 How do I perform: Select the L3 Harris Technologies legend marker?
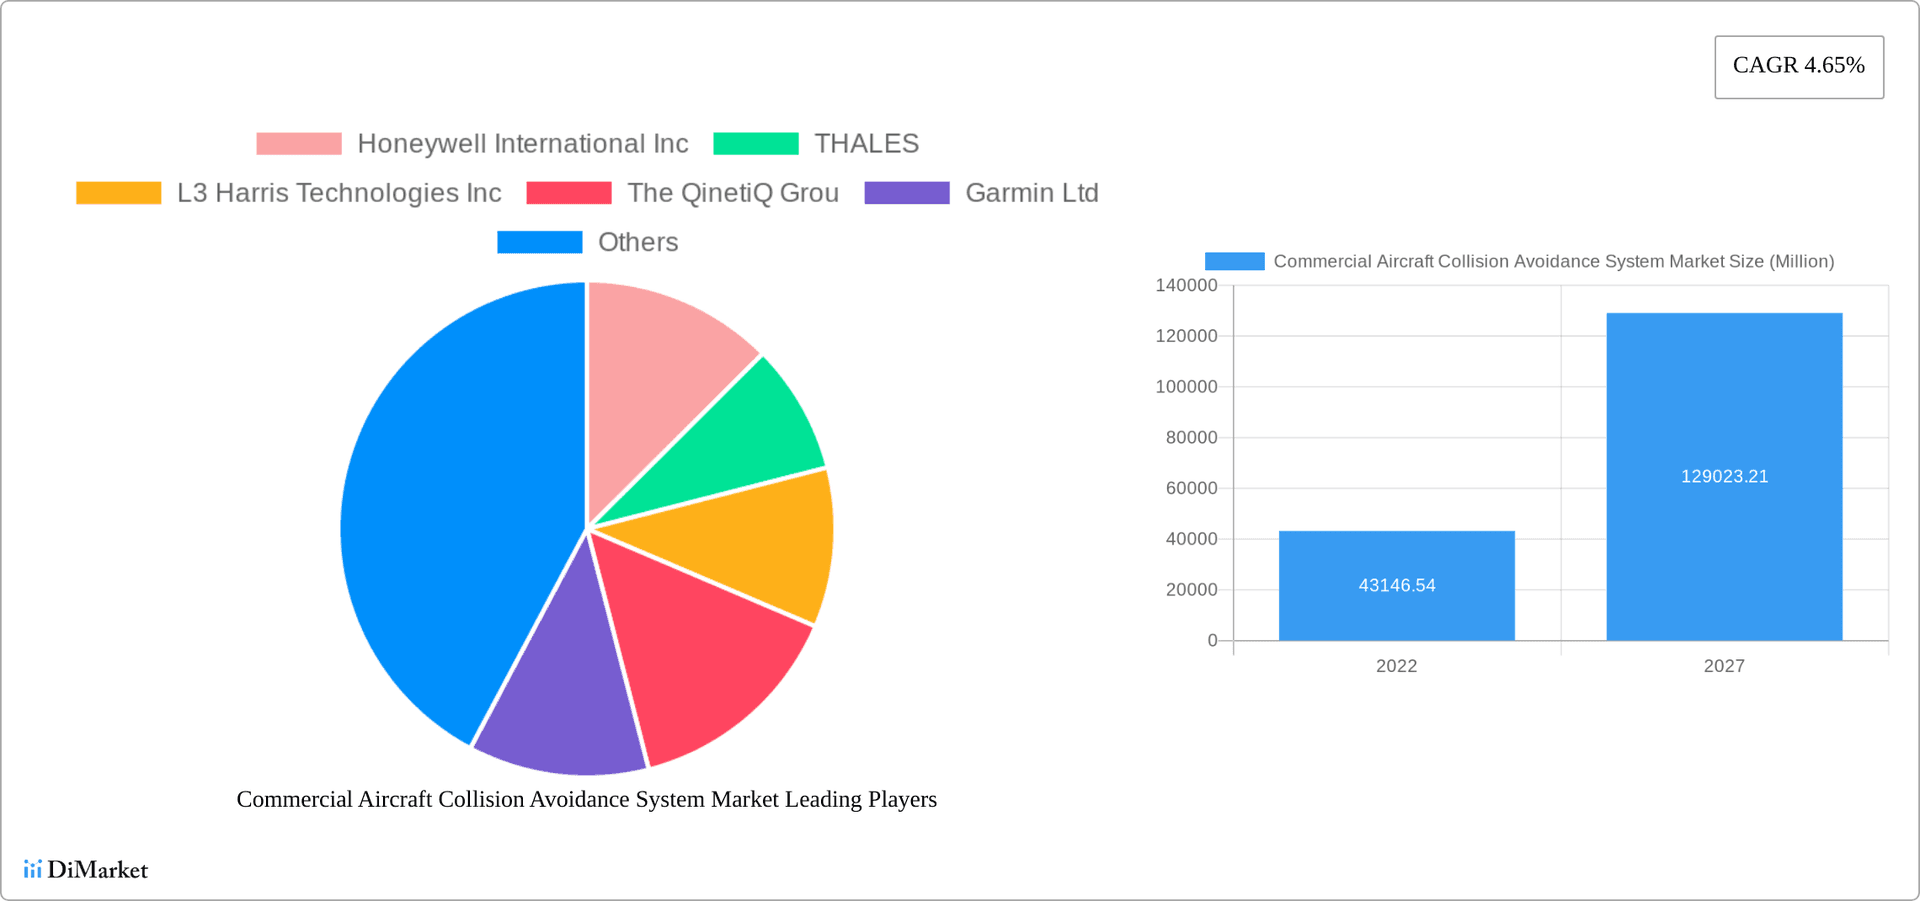coord(119,192)
